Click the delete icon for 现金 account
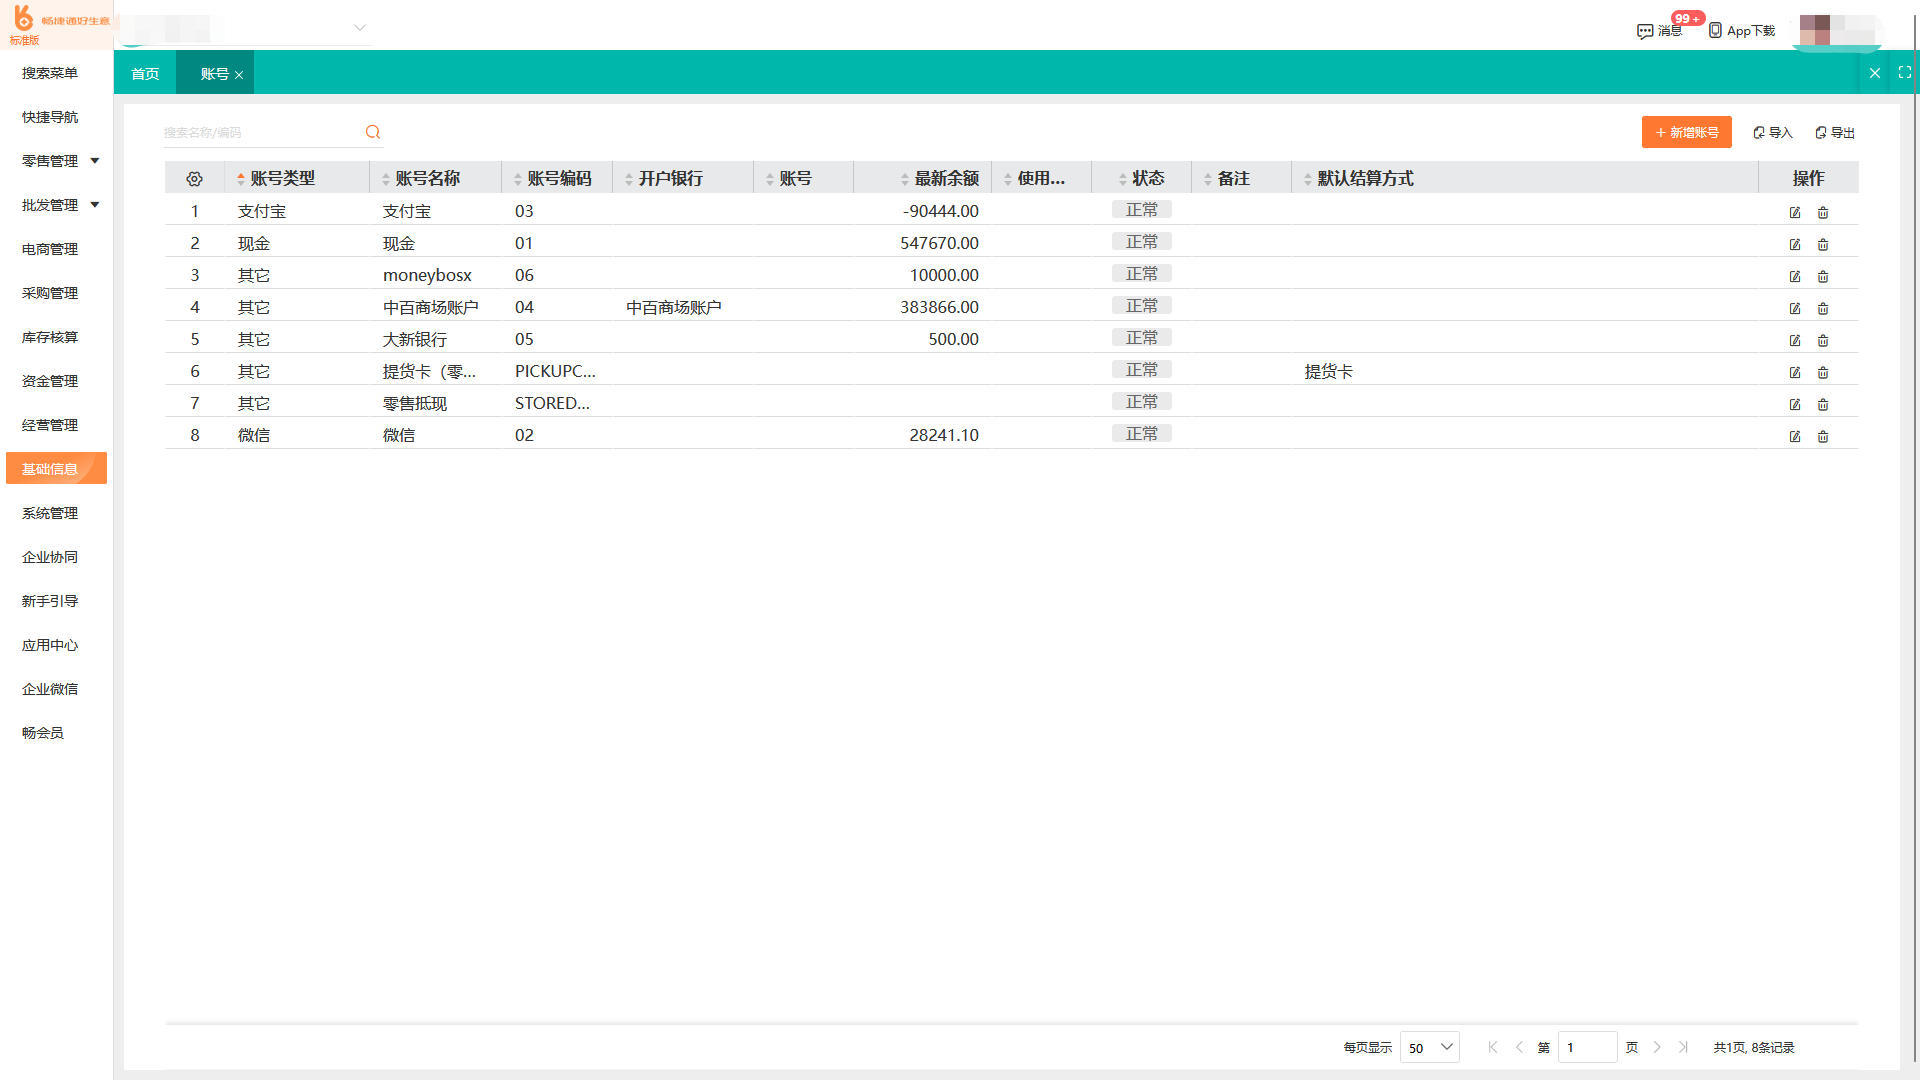1920x1080 pixels. coord(1822,244)
